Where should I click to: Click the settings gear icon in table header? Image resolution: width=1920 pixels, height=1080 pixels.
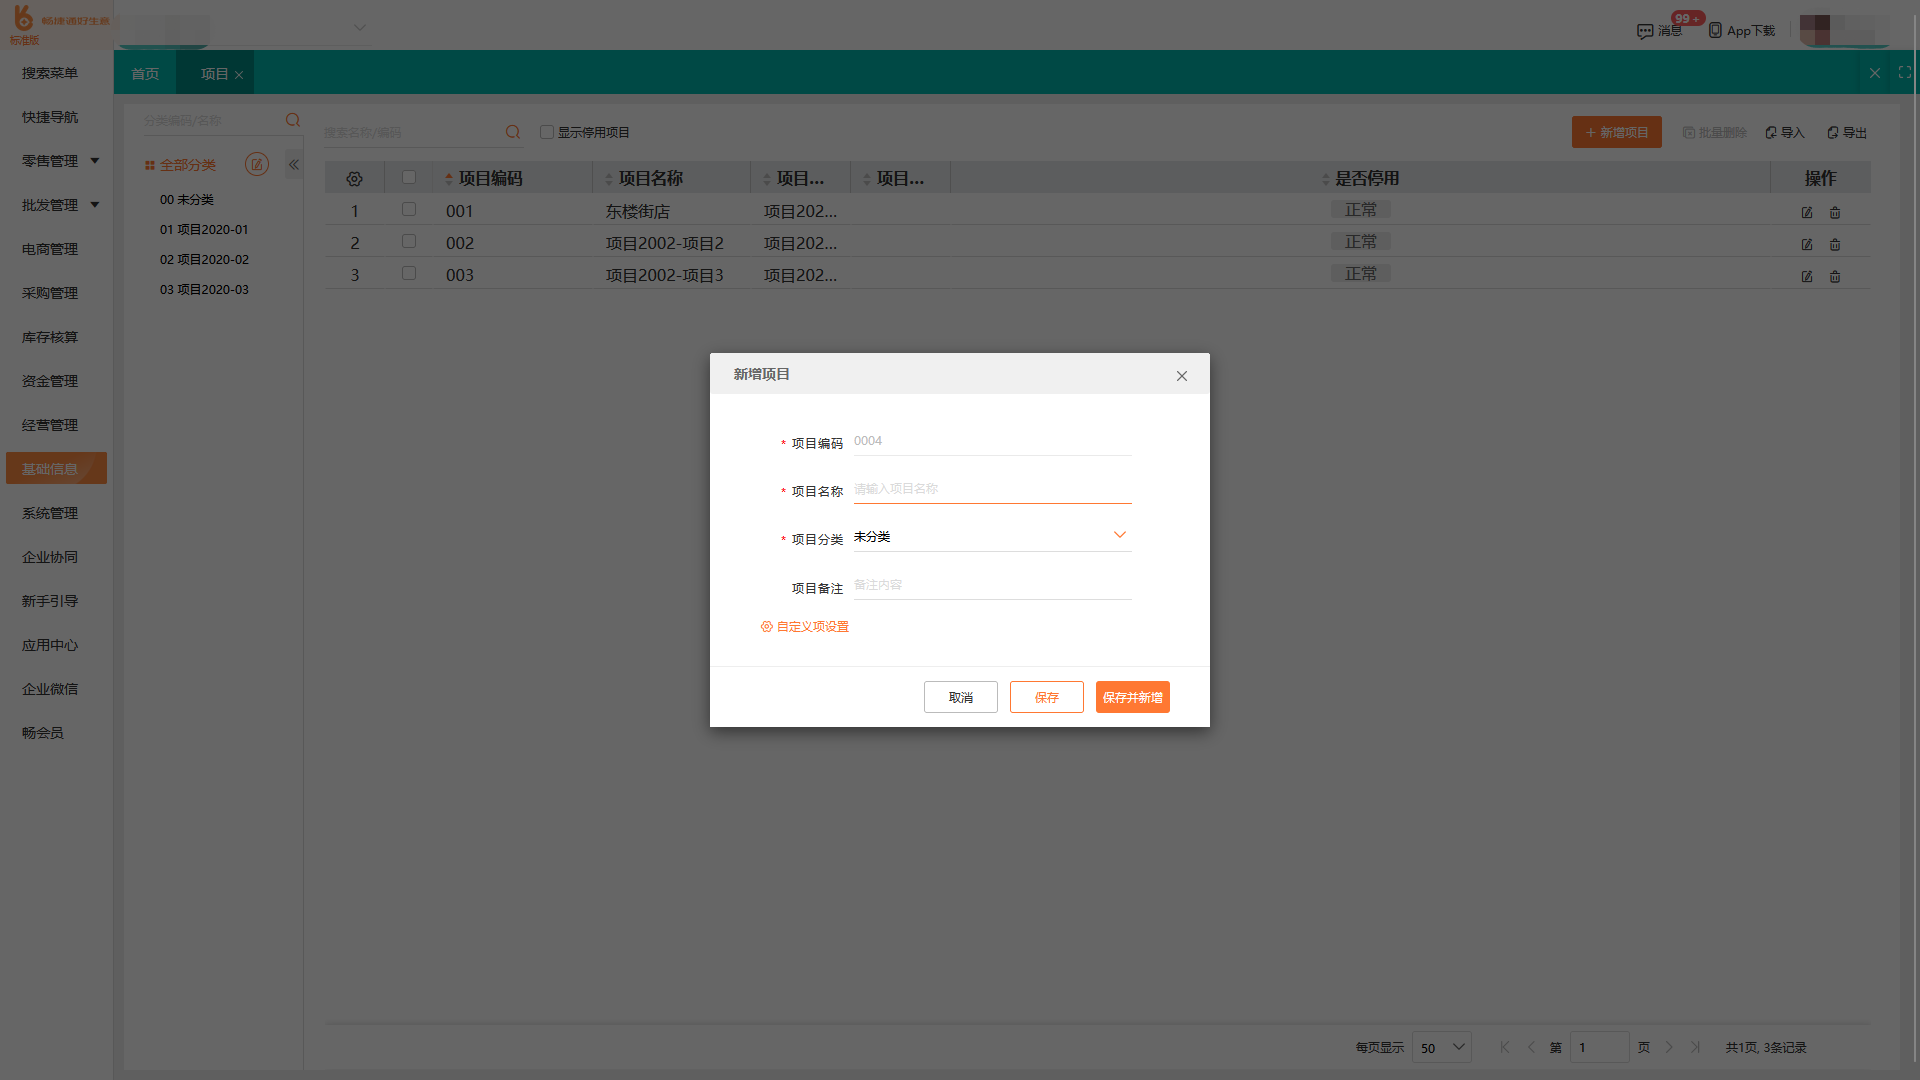[x=353, y=178]
